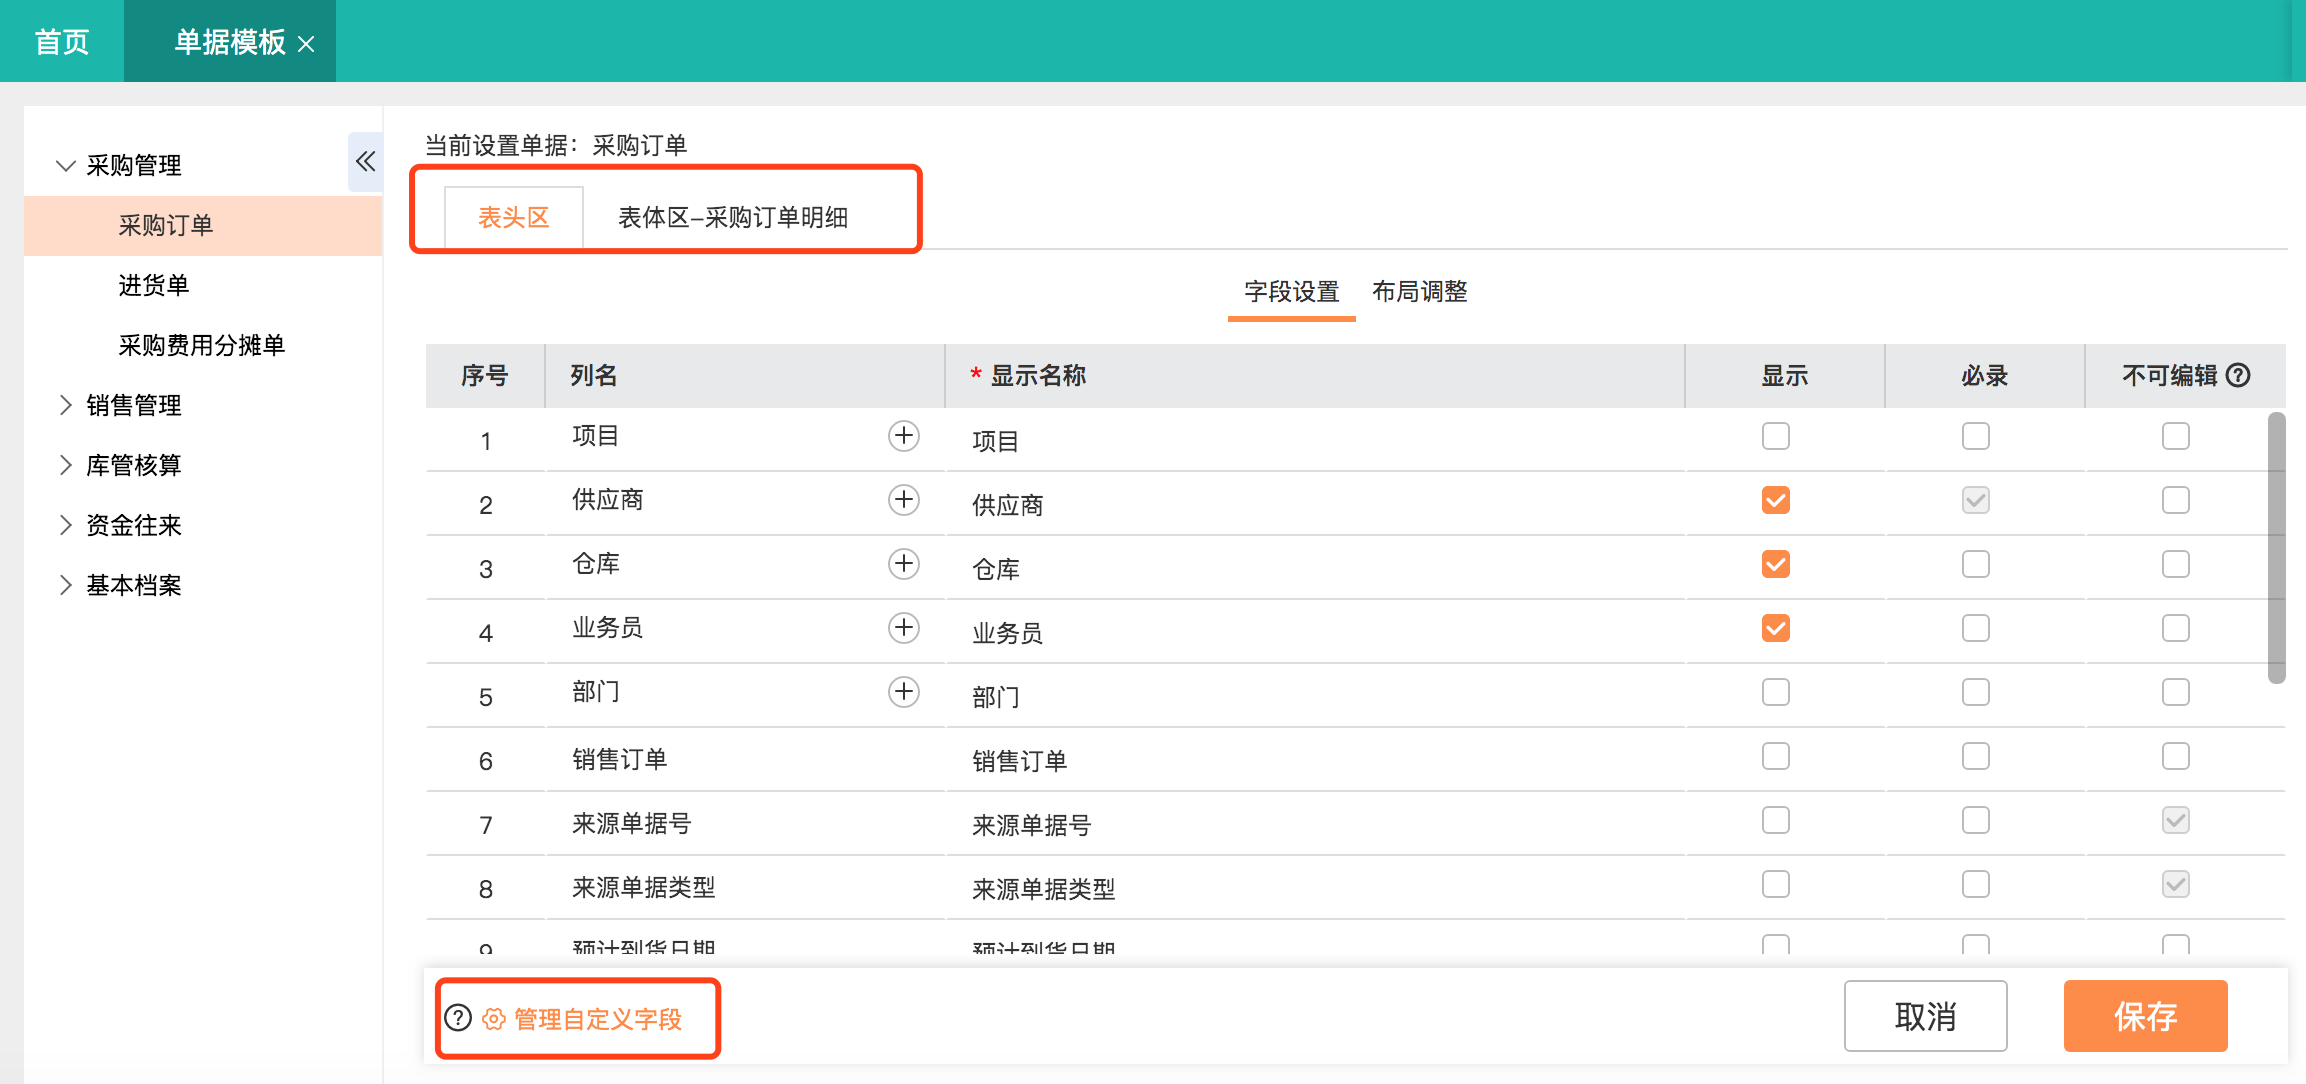The image size is (2306, 1084).
Task: Click add icon next to 供应商 field
Action: point(906,500)
